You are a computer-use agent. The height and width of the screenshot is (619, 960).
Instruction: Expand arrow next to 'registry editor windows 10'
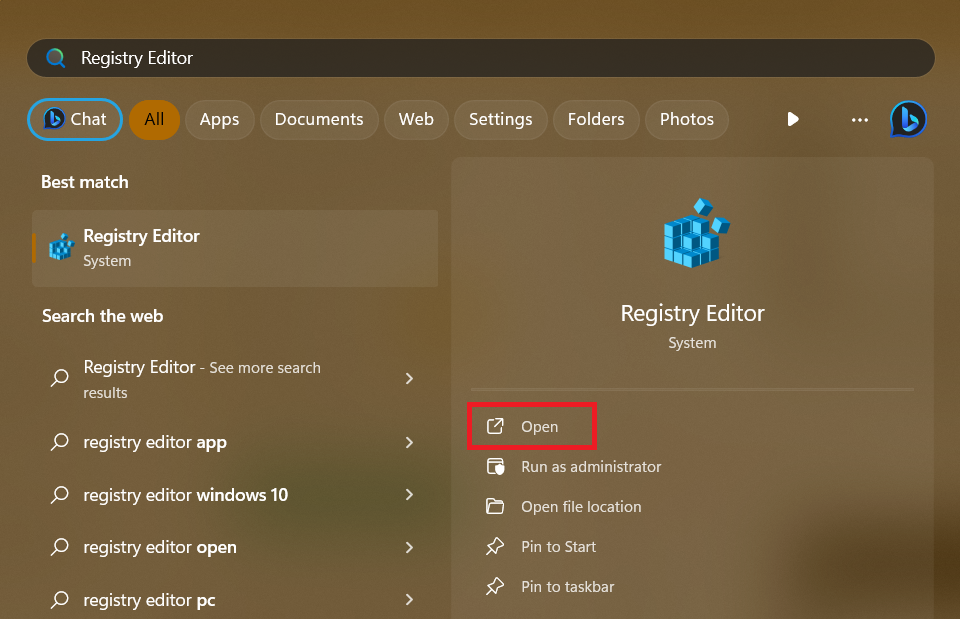click(409, 495)
